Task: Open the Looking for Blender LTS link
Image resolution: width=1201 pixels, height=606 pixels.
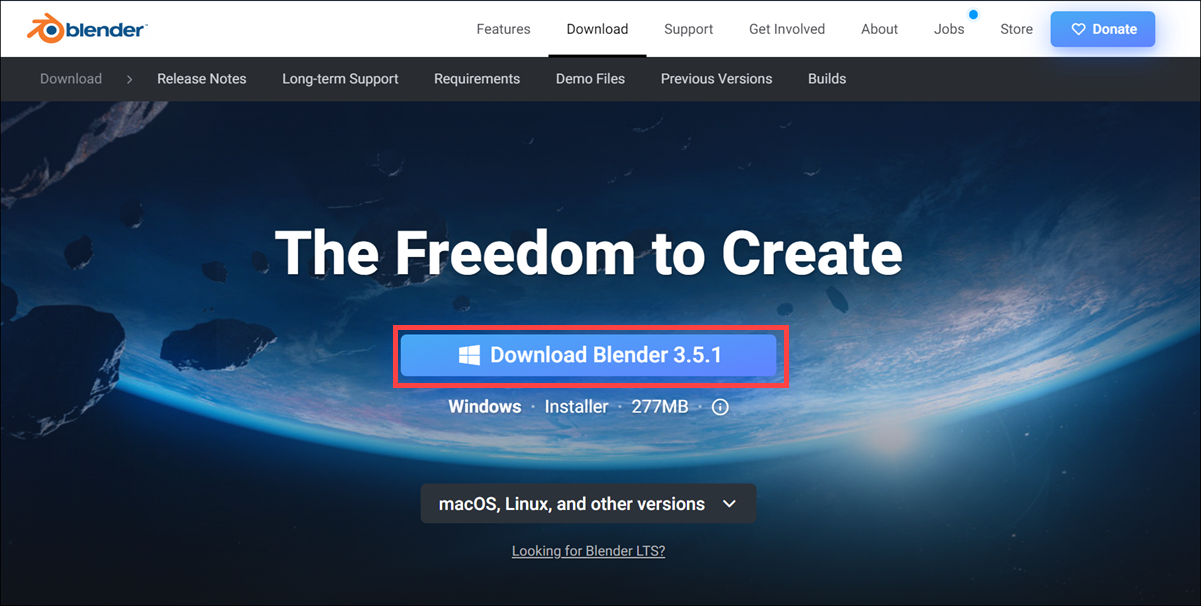Action: pos(588,550)
